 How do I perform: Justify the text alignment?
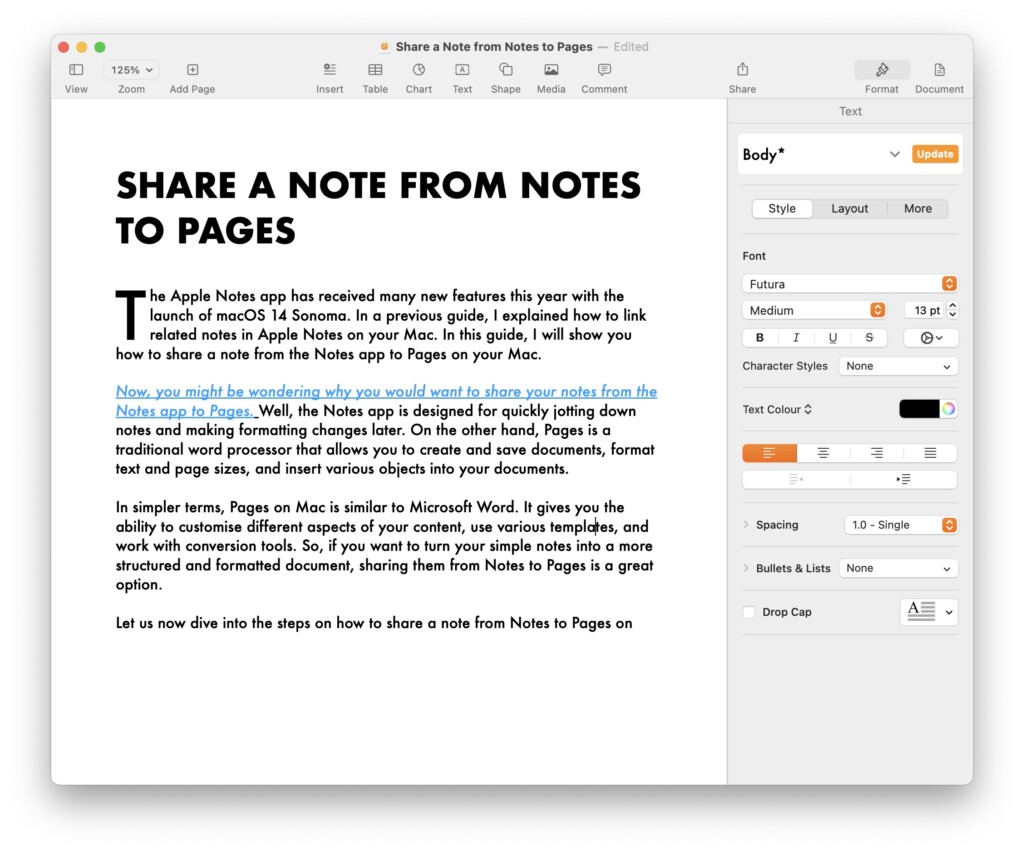tap(930, 453)
